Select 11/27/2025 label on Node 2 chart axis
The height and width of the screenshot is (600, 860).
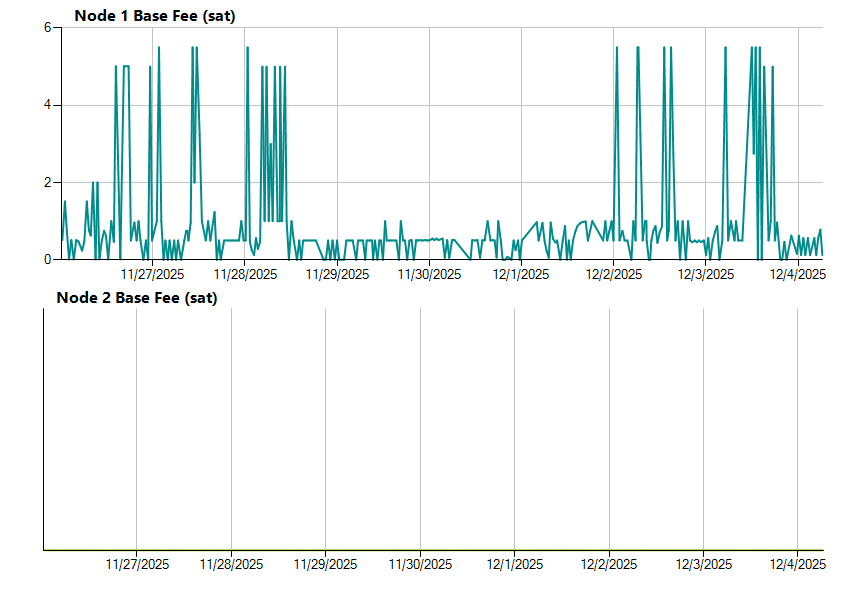tap(137, 564)
